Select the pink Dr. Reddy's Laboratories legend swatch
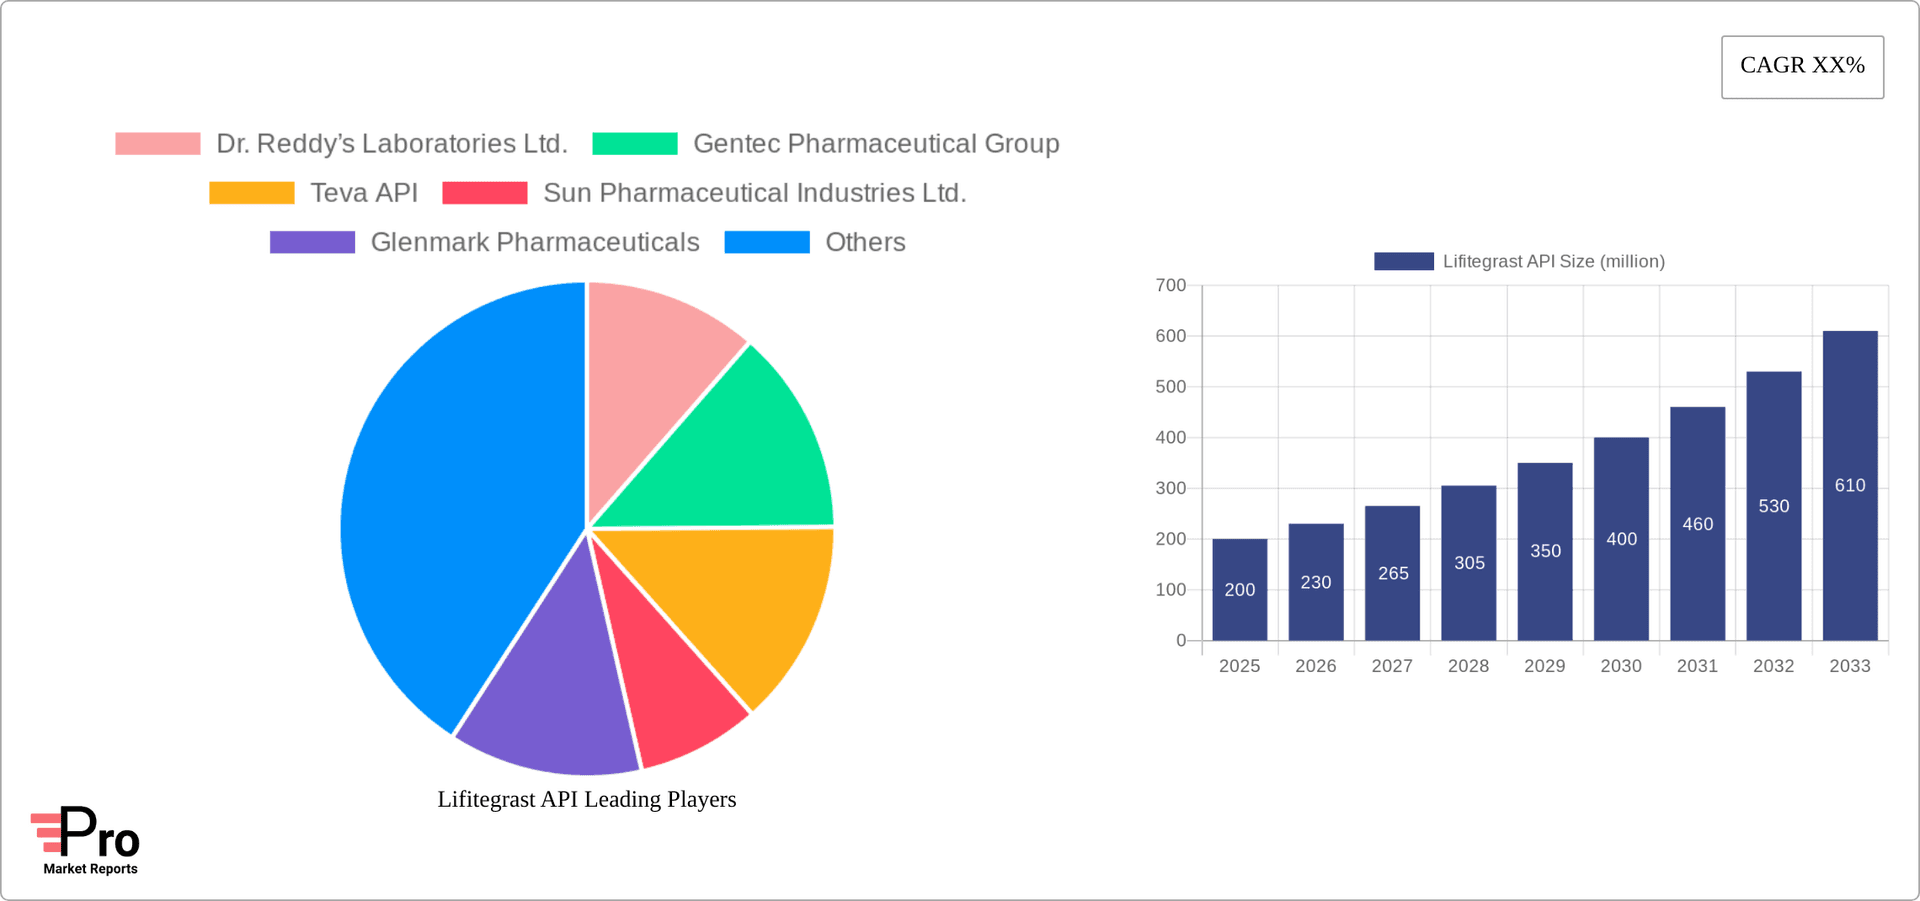This screenshot has height=901, width=1920. (156, 143)
